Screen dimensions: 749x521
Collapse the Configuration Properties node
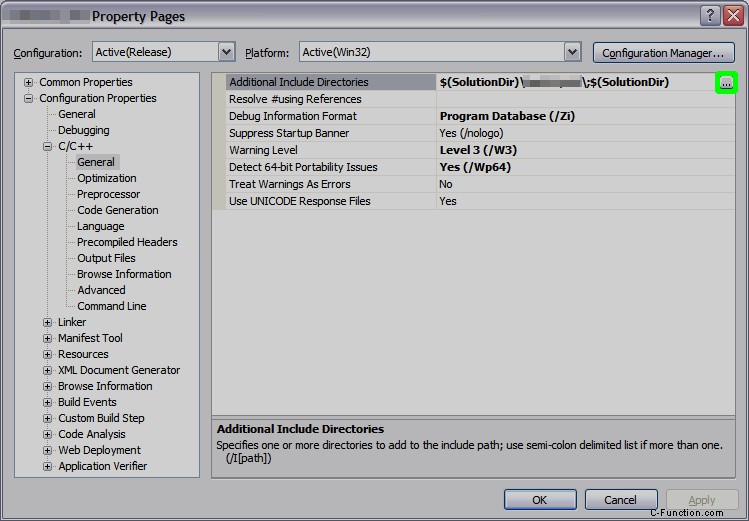28,98
